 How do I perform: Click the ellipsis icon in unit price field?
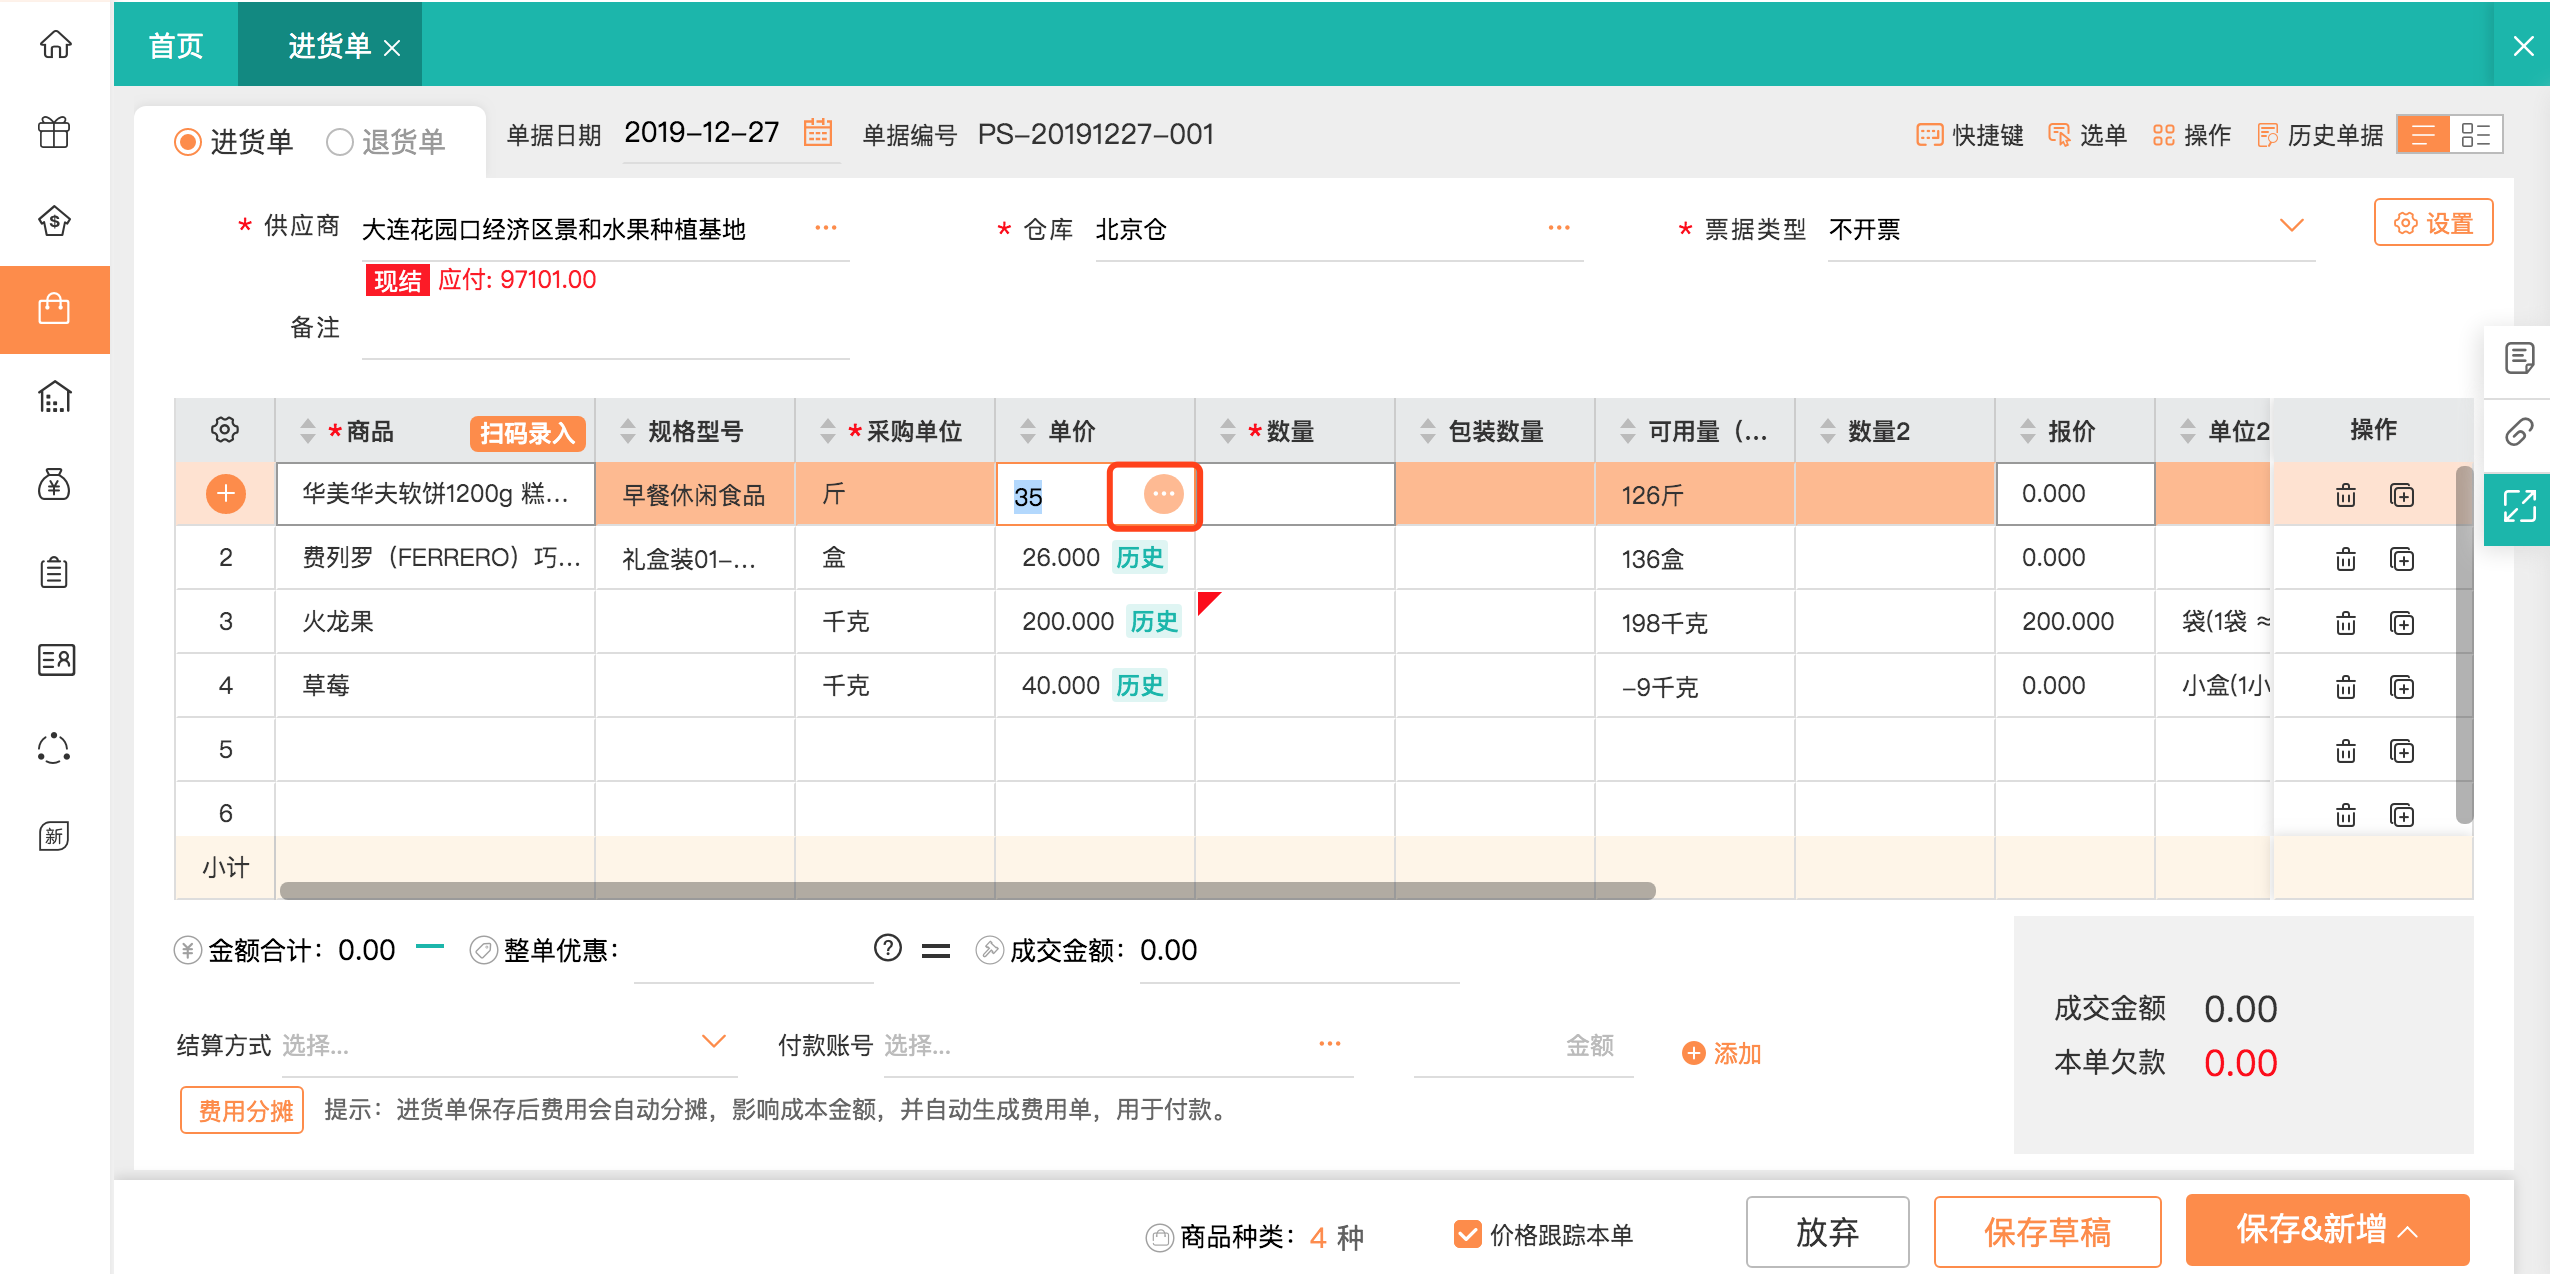[x=1160, y=495]
